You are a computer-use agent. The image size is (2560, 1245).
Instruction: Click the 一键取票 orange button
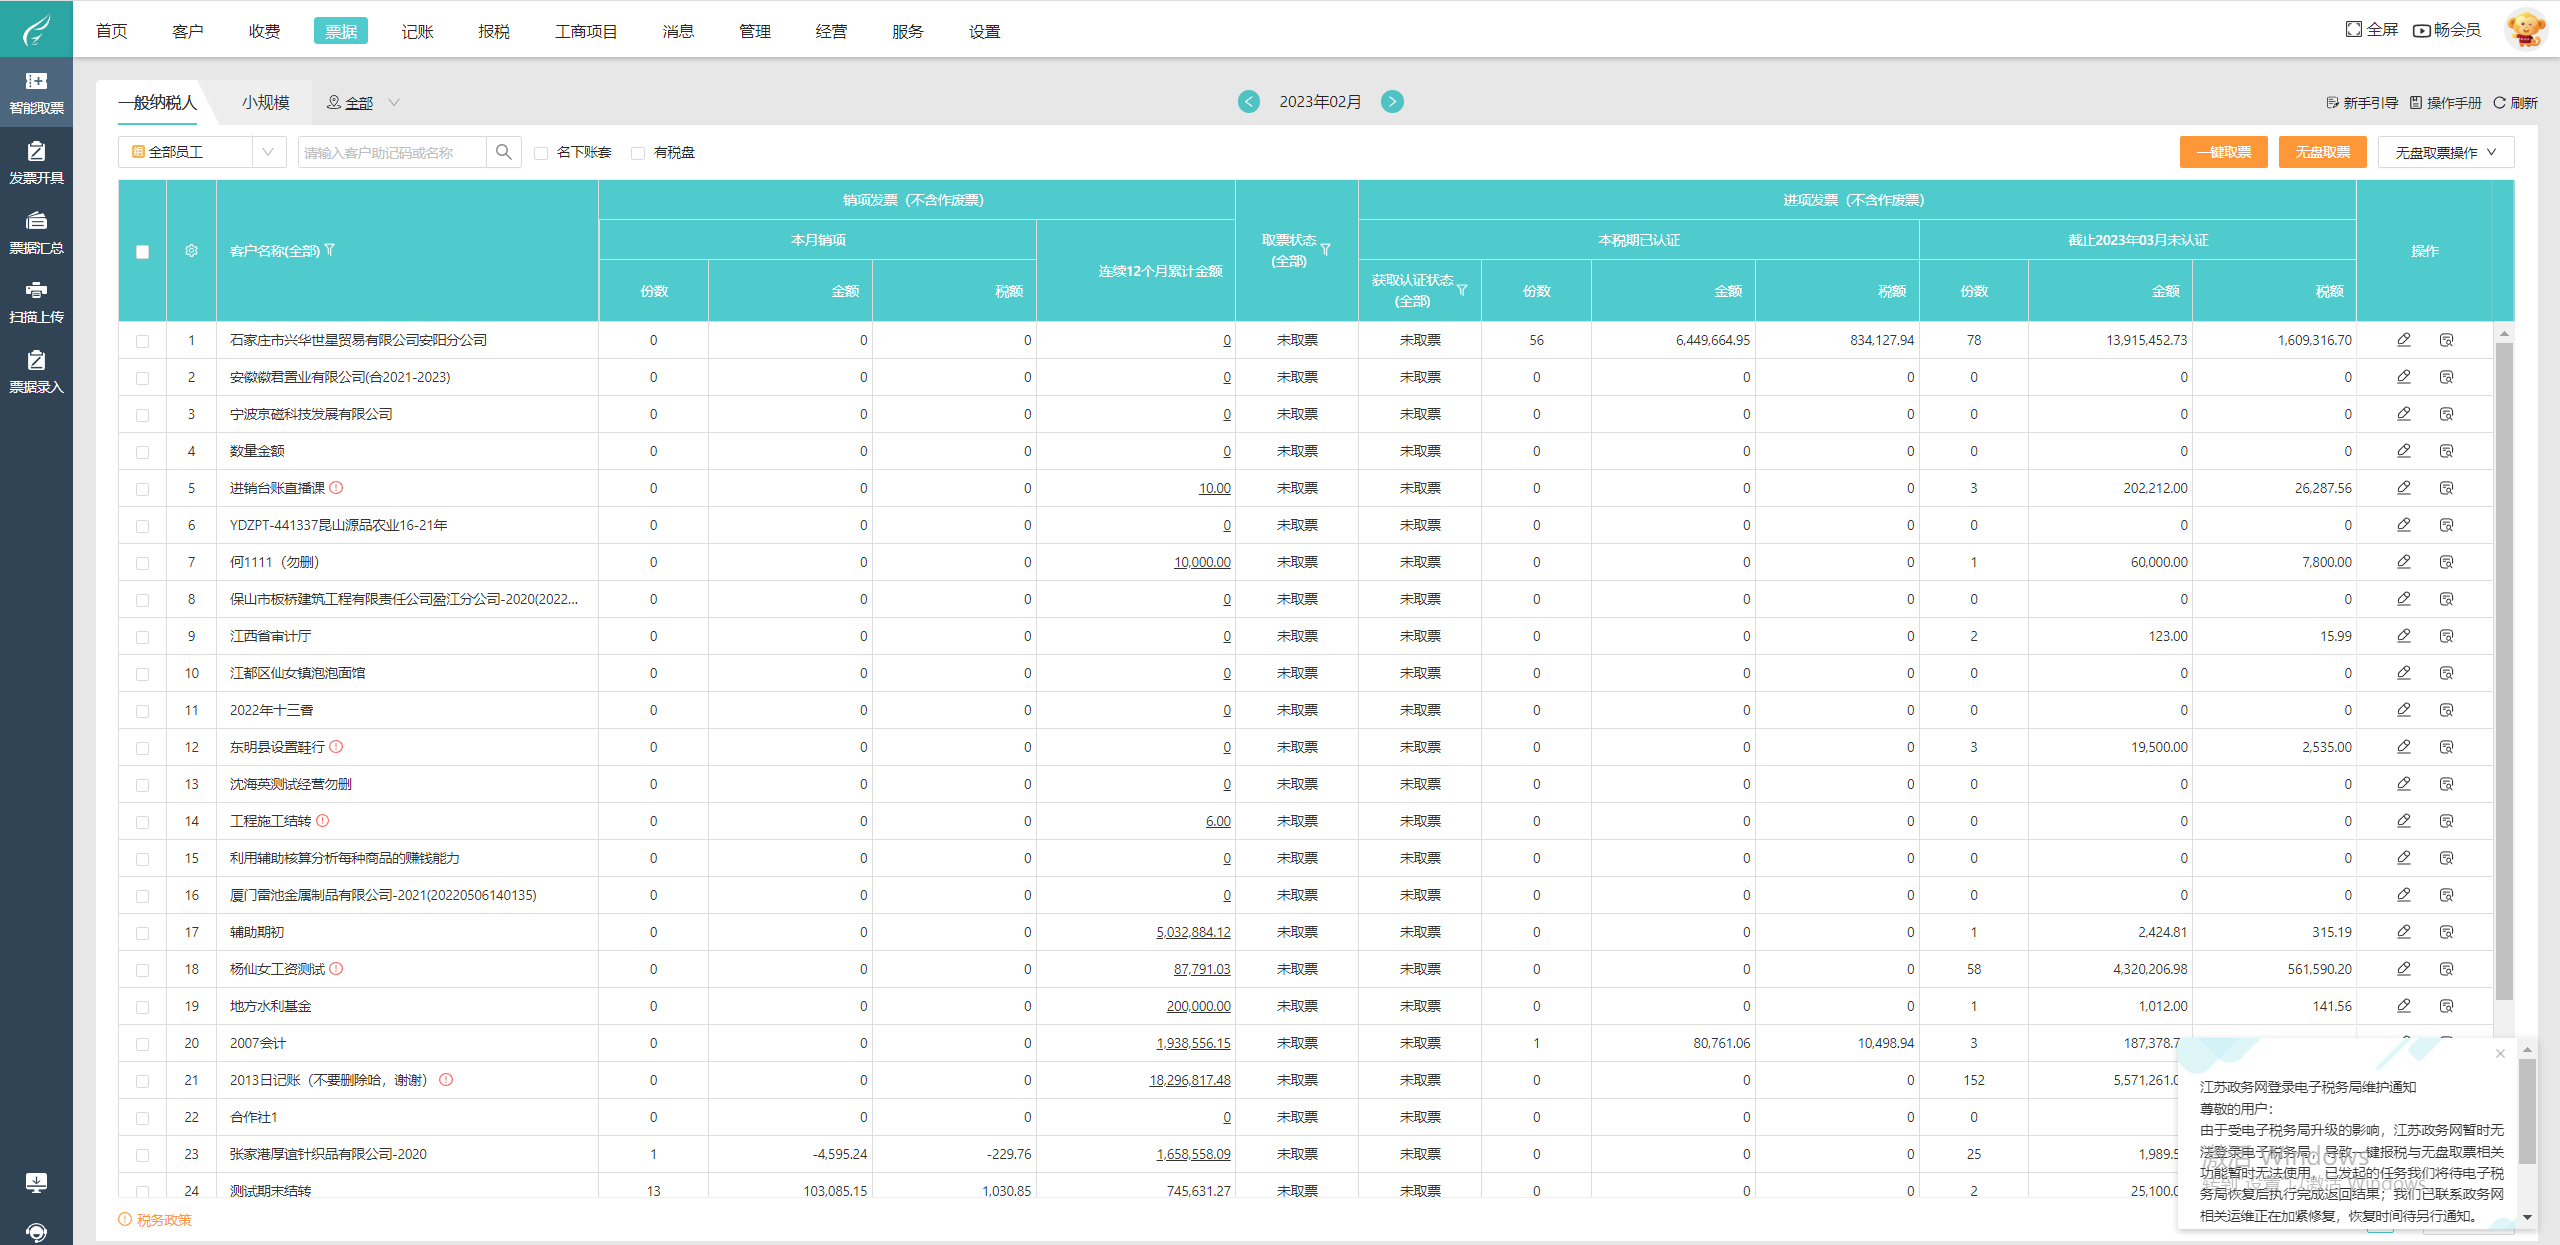click(x=2224, y=150)
